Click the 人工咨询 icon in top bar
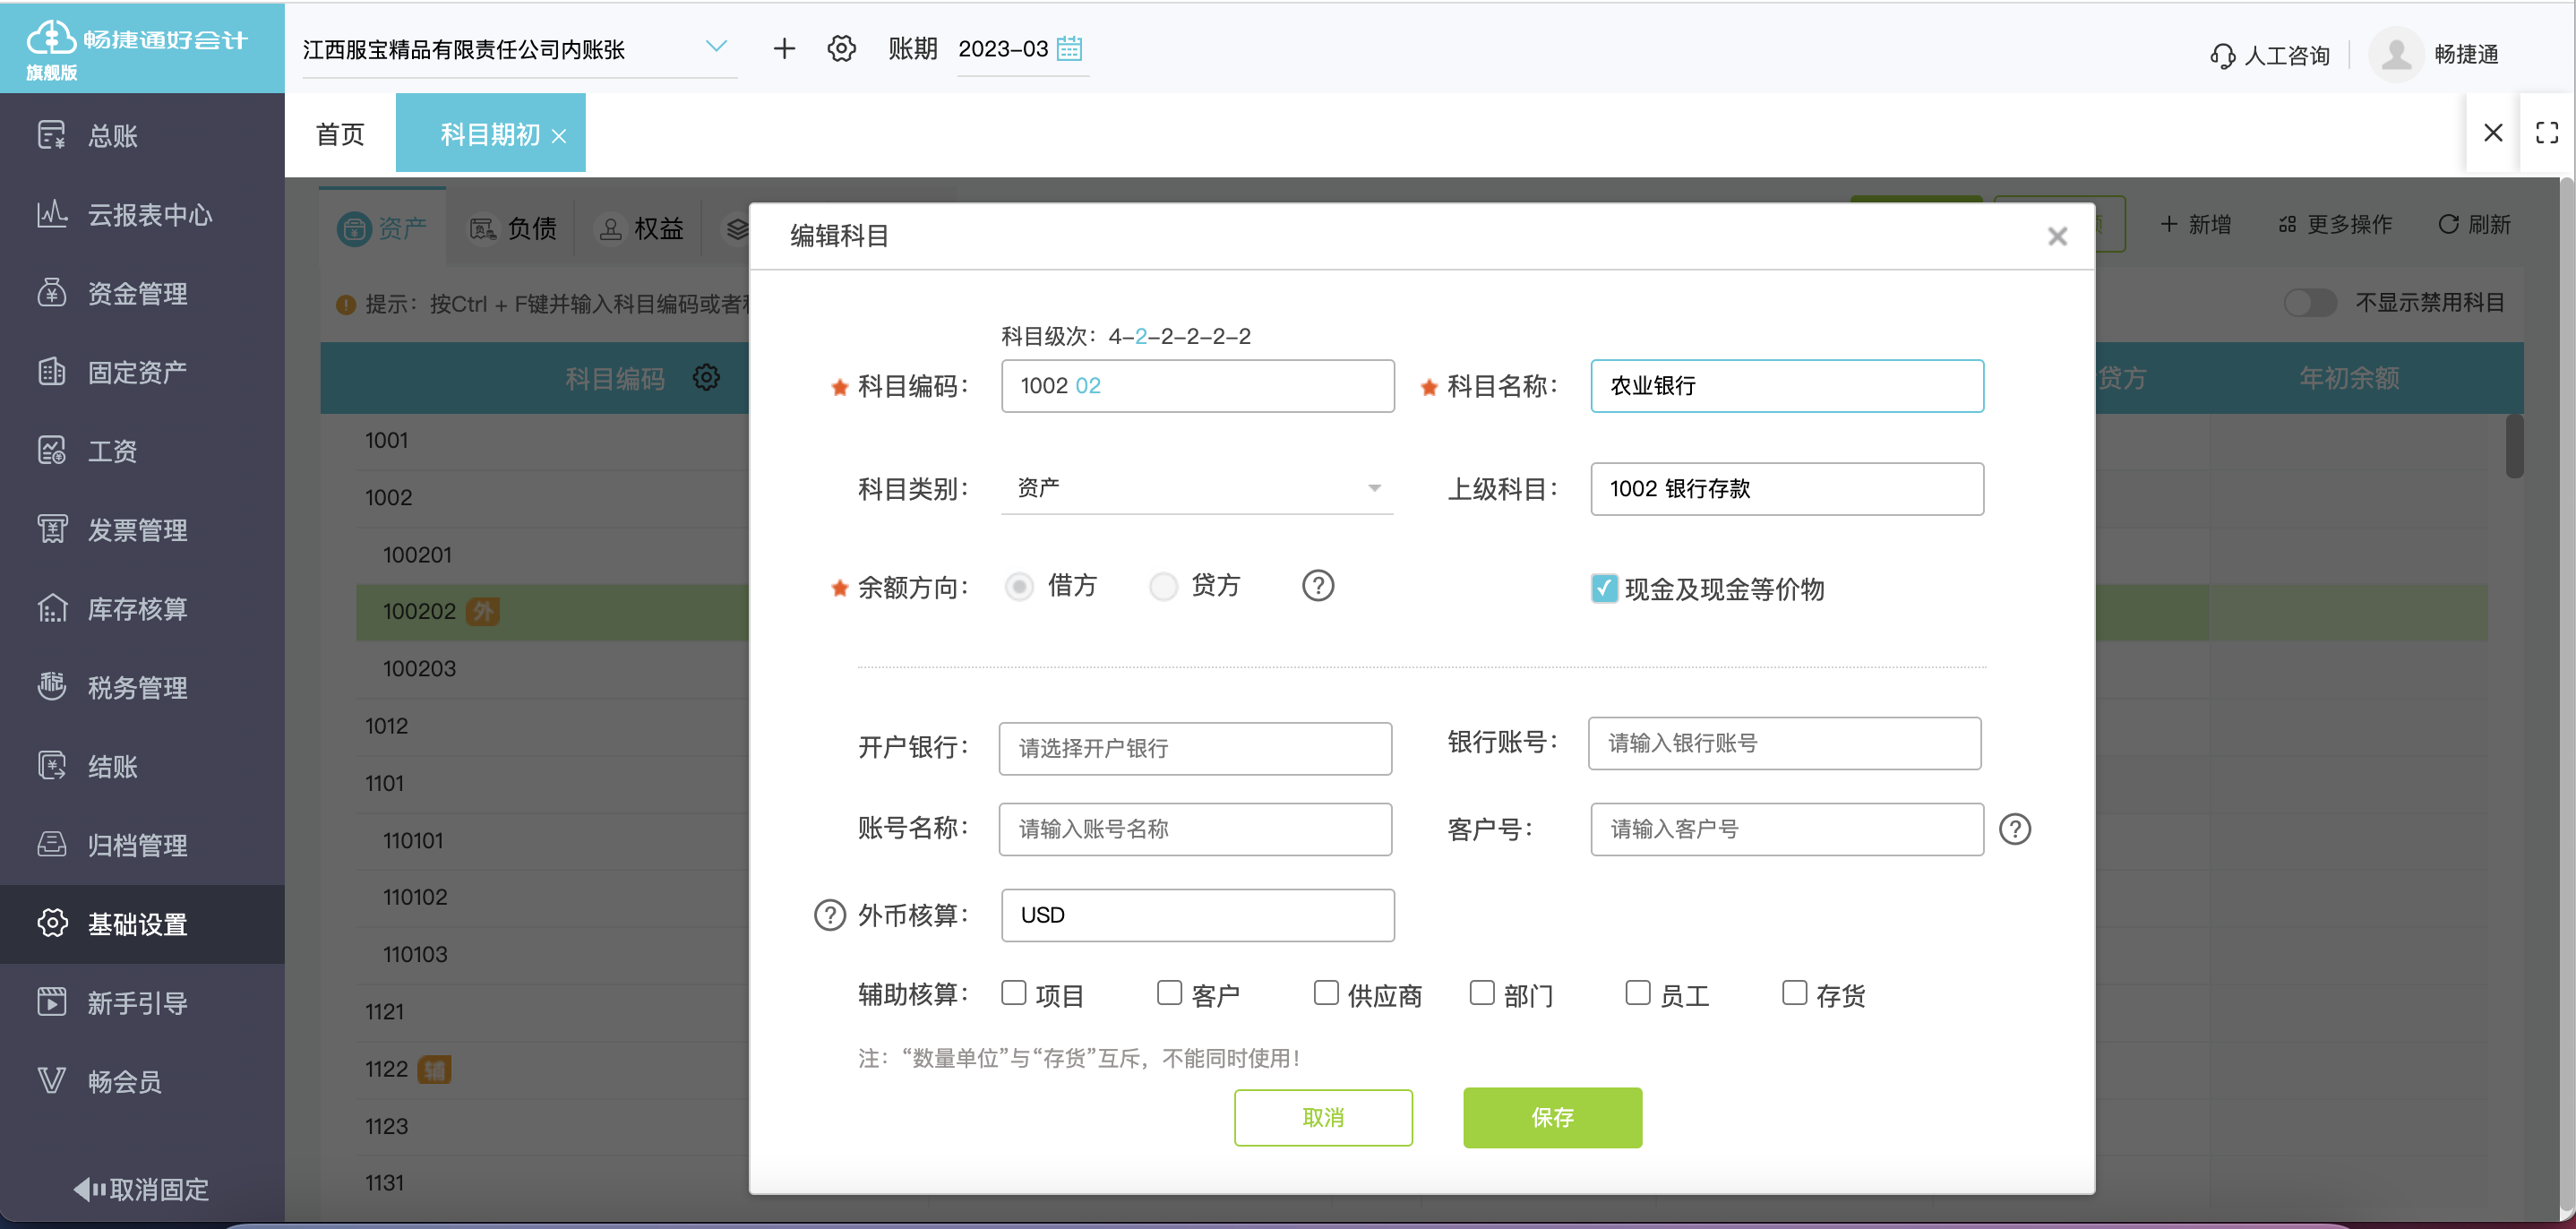Screen dimensions: 2576x1229 click(x=2218, y=47)
